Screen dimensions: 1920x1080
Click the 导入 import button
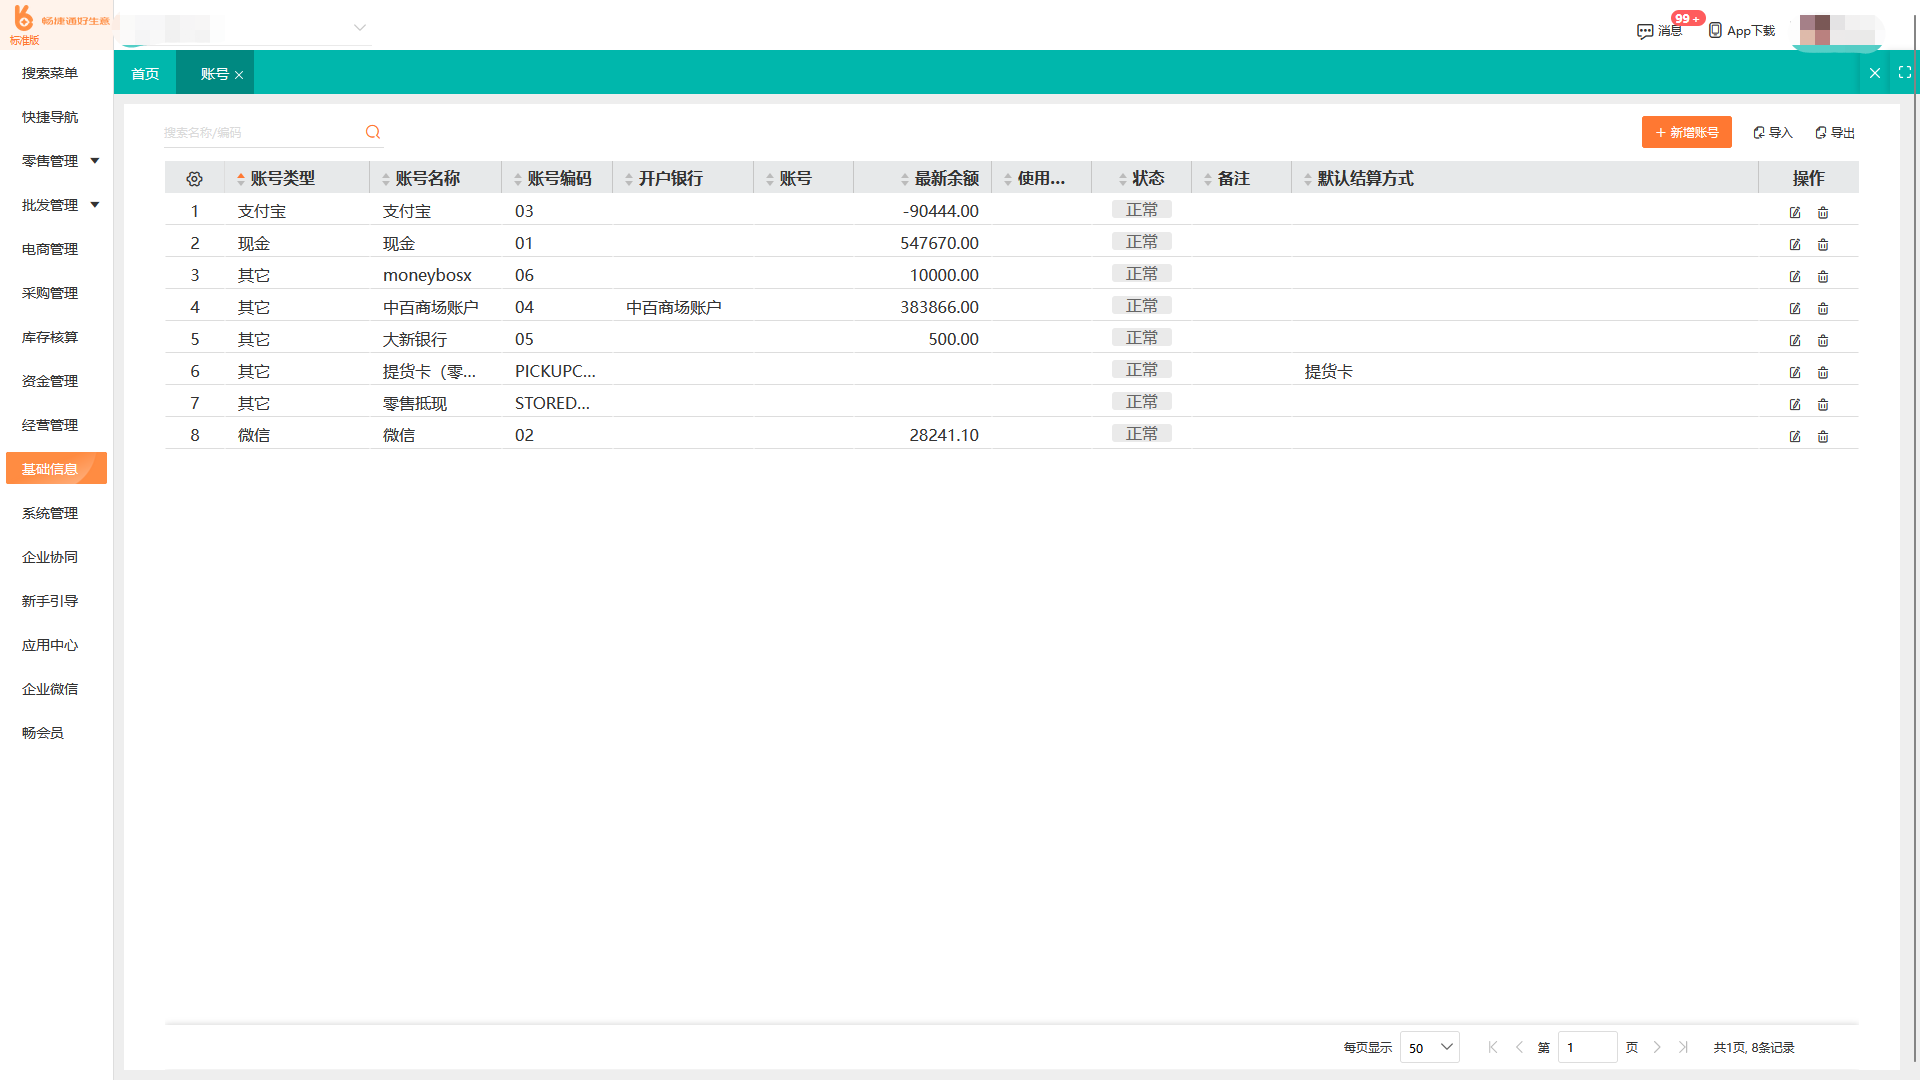point(1774,131)
